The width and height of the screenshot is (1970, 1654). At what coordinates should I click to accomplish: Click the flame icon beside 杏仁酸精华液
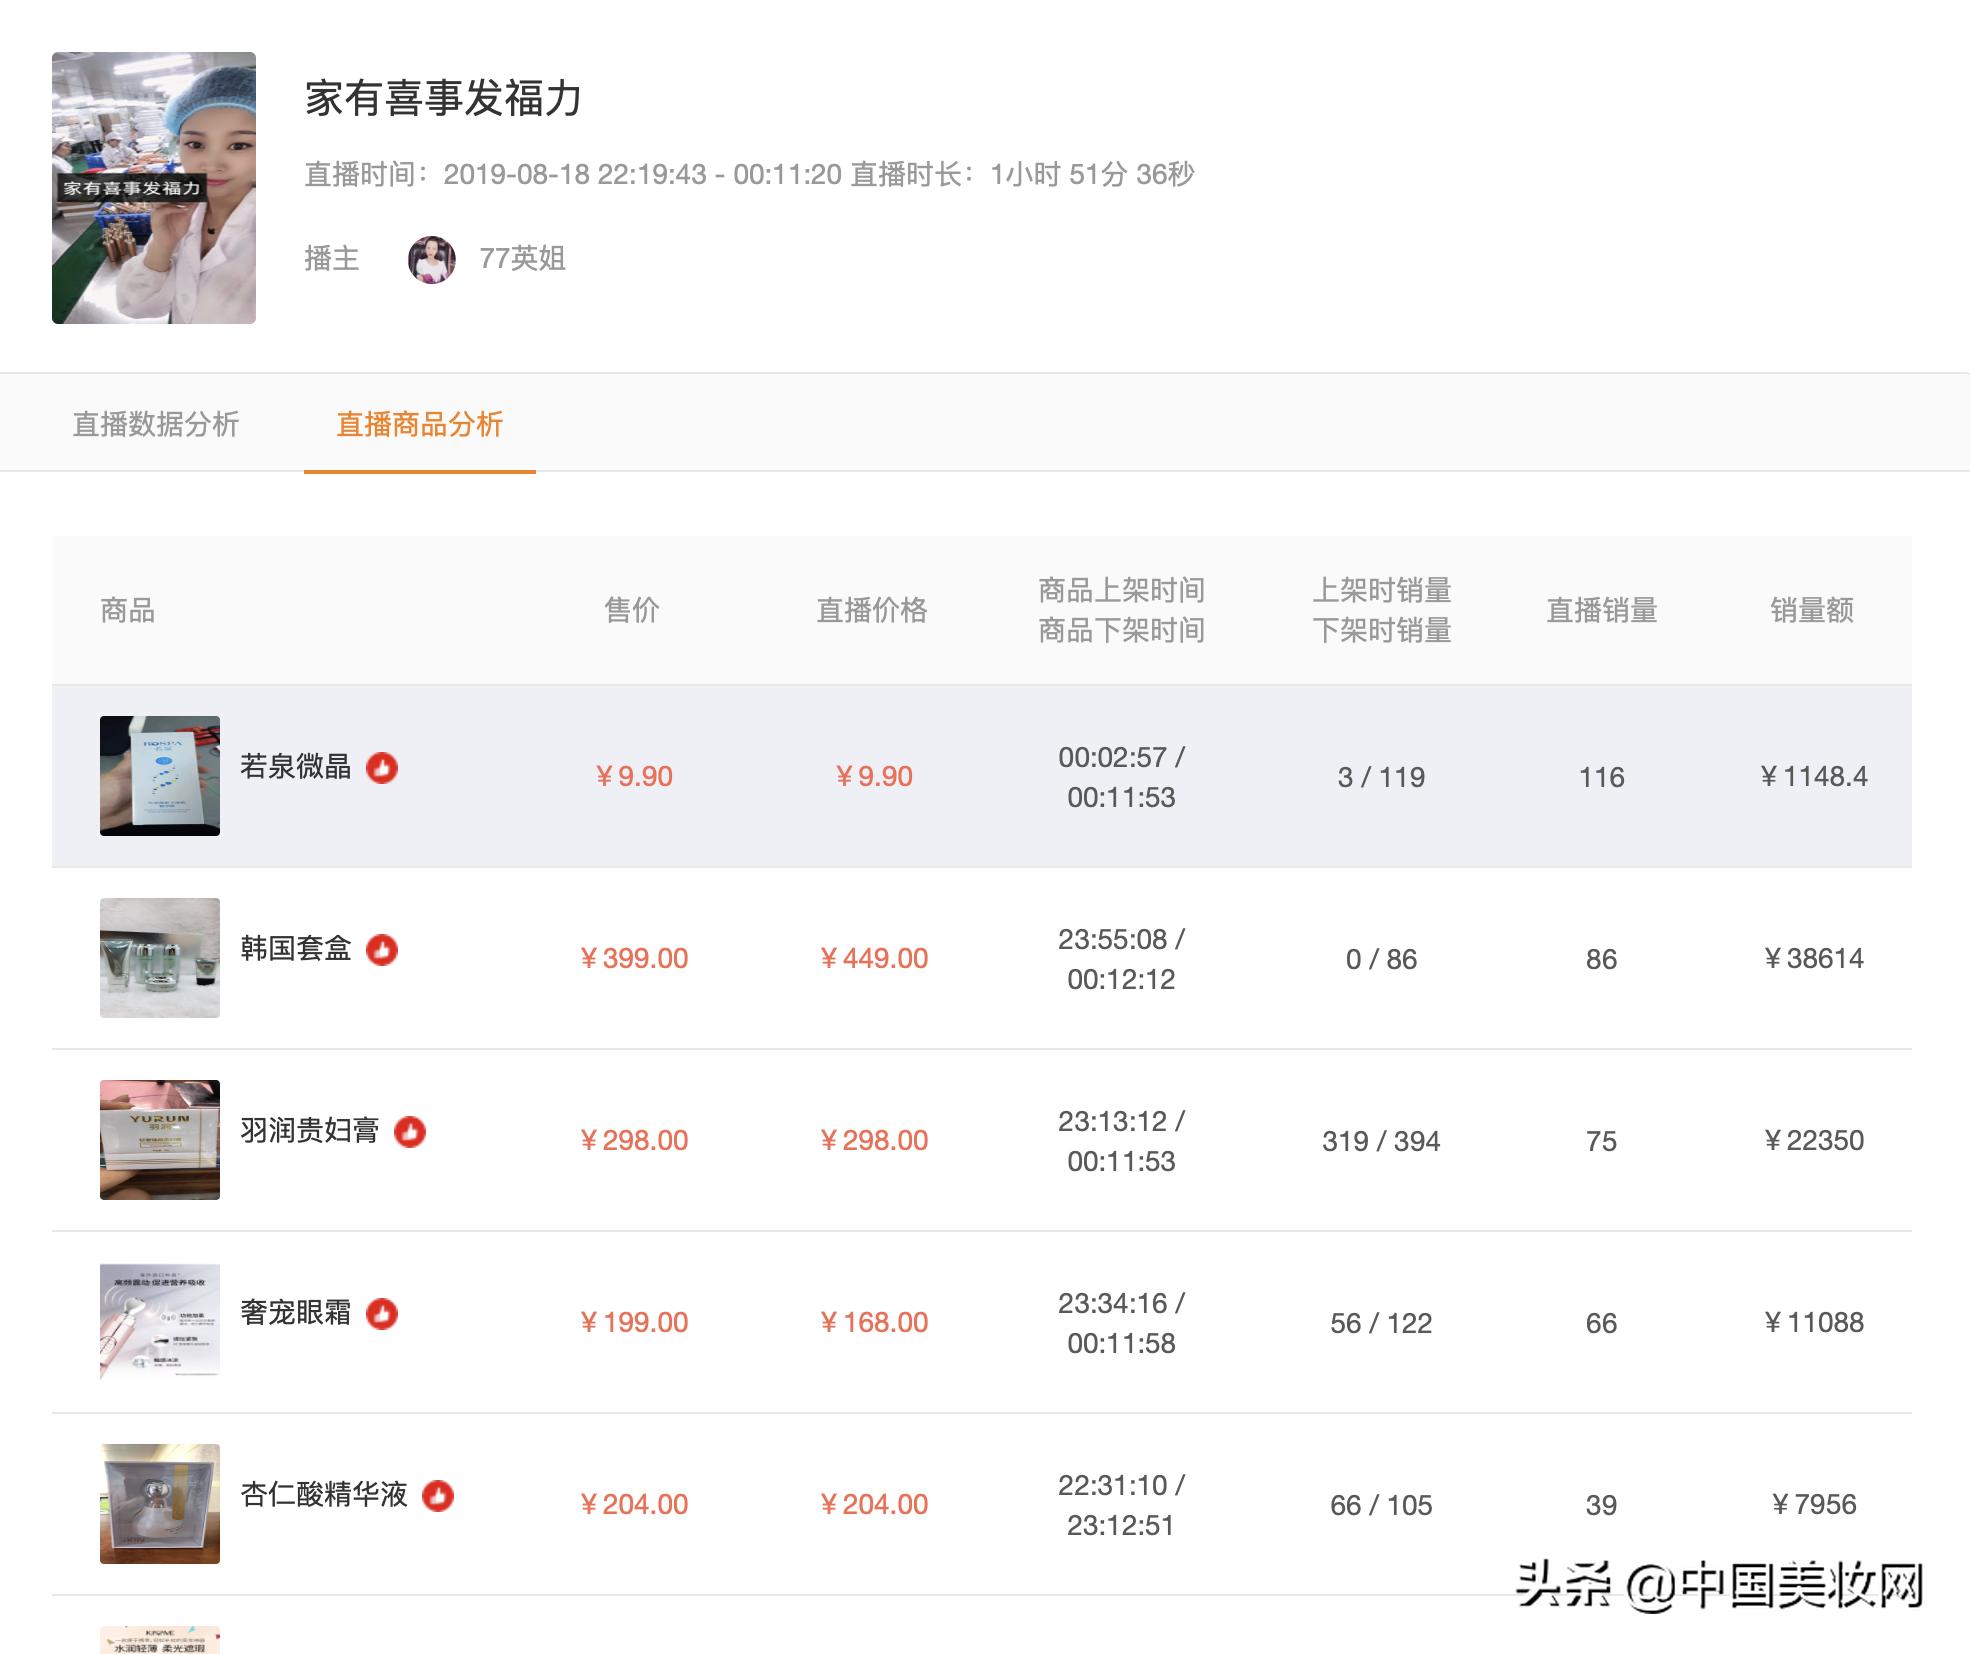pyautogui.click(x=438, y=1497)
